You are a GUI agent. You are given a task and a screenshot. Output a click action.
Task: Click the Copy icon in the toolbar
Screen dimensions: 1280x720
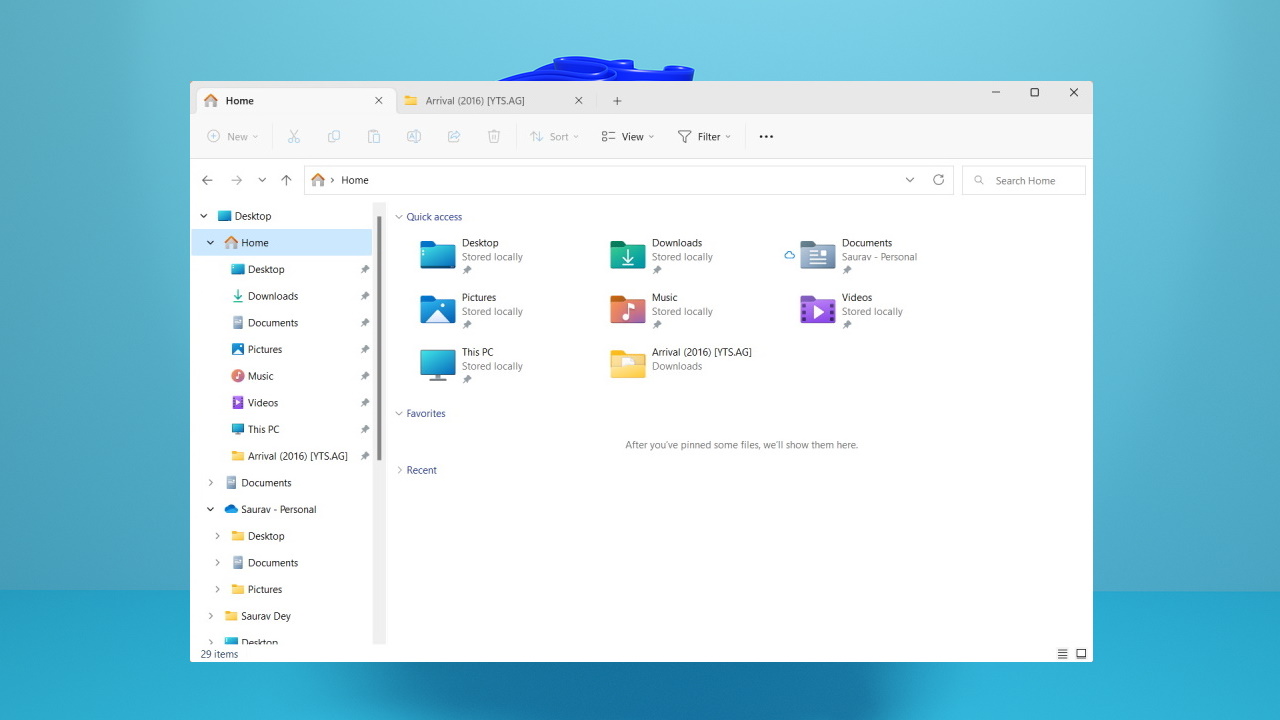(334, 136)
